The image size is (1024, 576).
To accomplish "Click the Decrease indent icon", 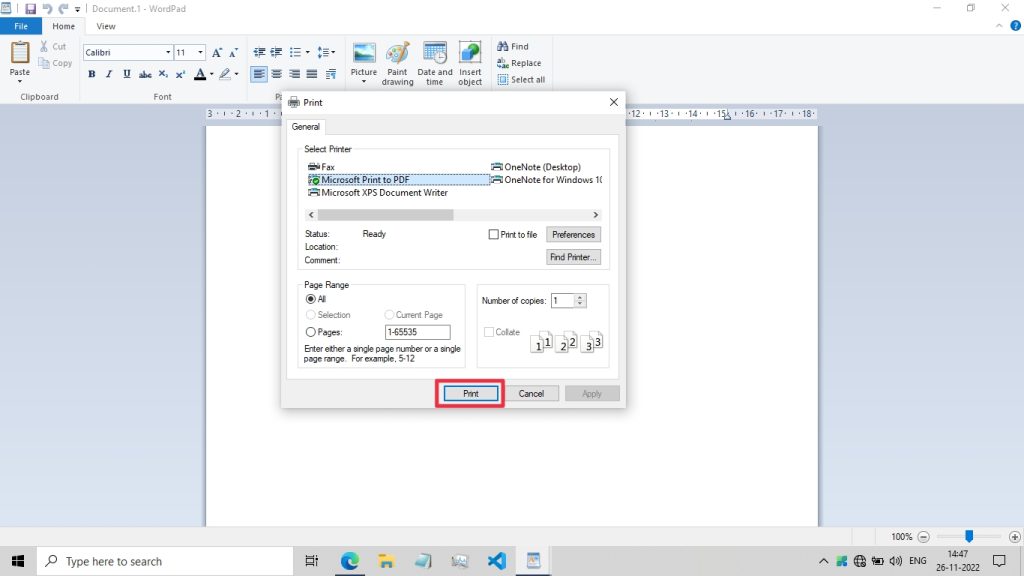I will [x=259, y=52].
